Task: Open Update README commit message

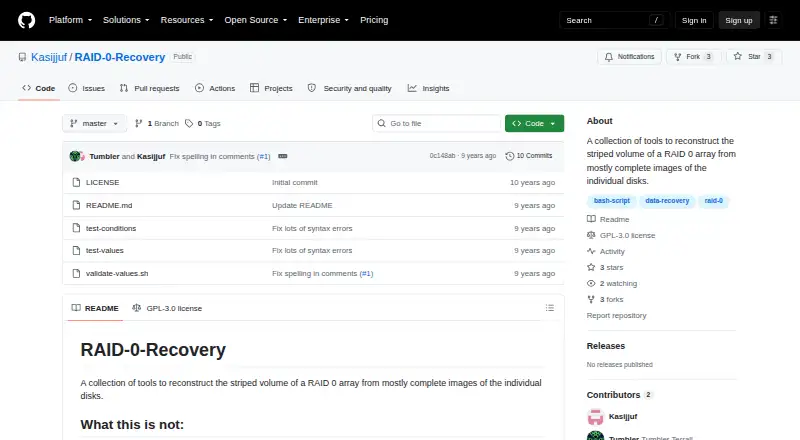Action: pos(302,205)
